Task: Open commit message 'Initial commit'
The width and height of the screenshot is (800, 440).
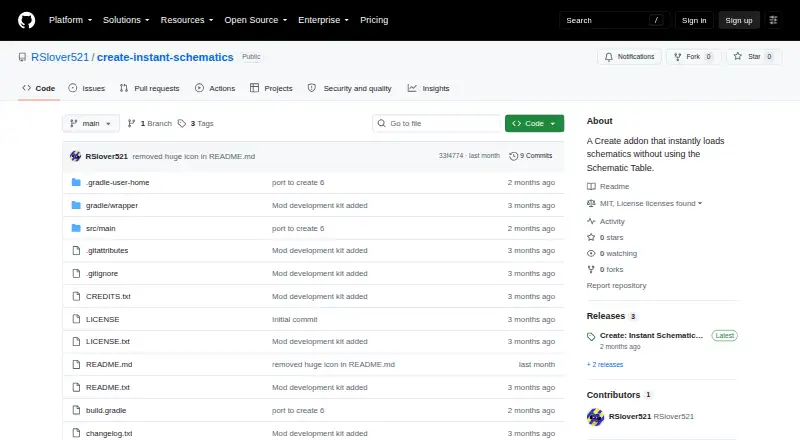Action: [x=295, y=320]
